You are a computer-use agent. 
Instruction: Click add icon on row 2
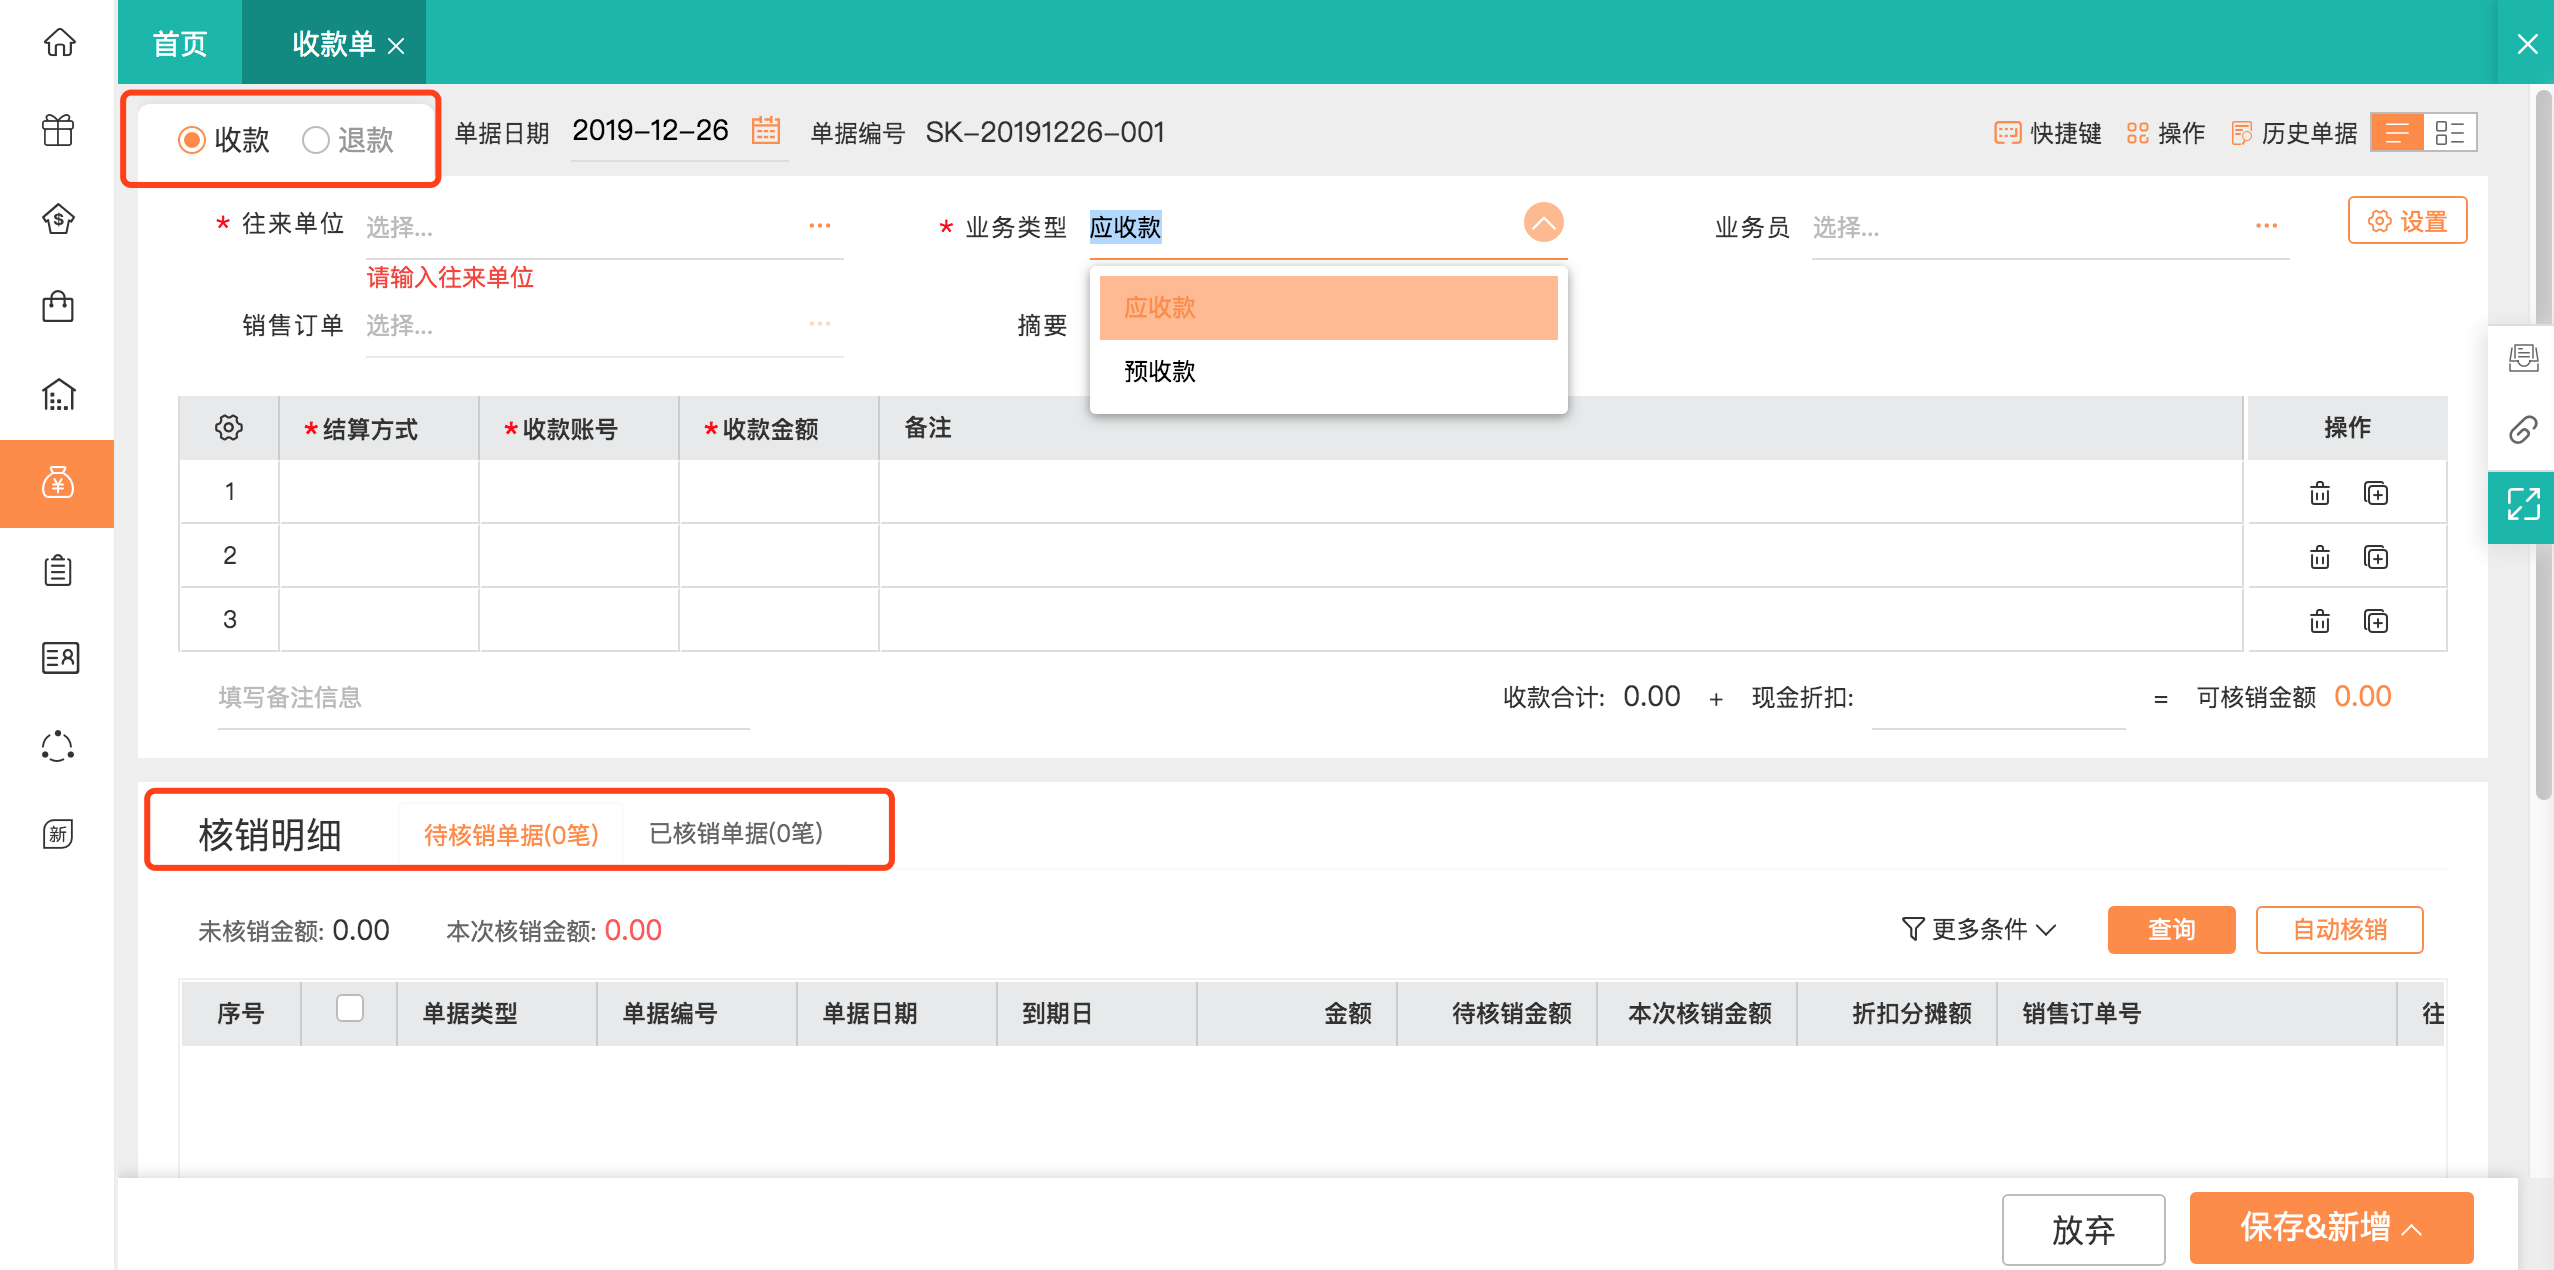point(2376,555)
